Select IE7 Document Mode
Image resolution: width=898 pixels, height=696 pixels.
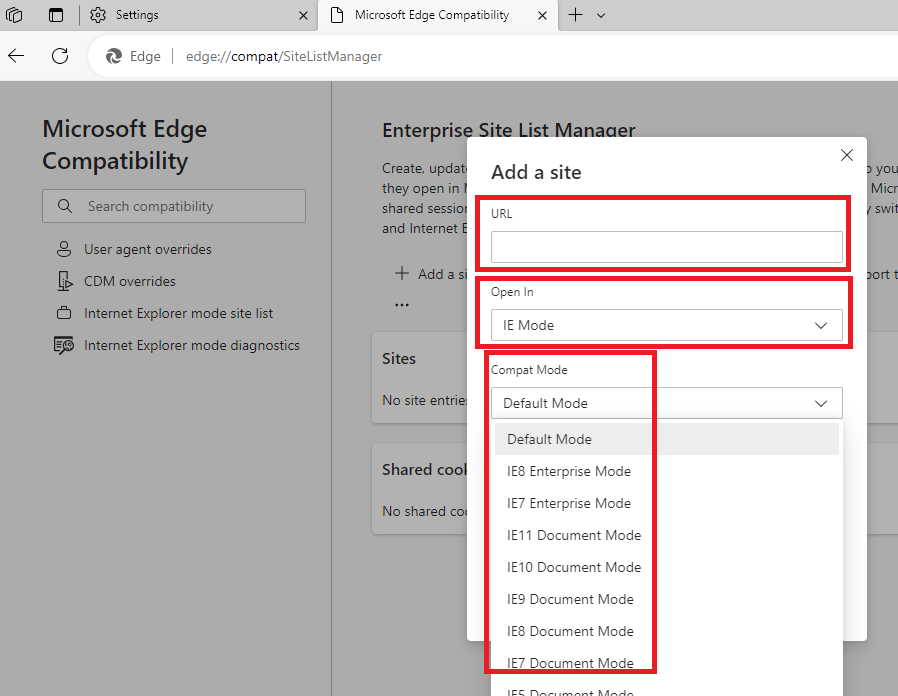point(667,663)
